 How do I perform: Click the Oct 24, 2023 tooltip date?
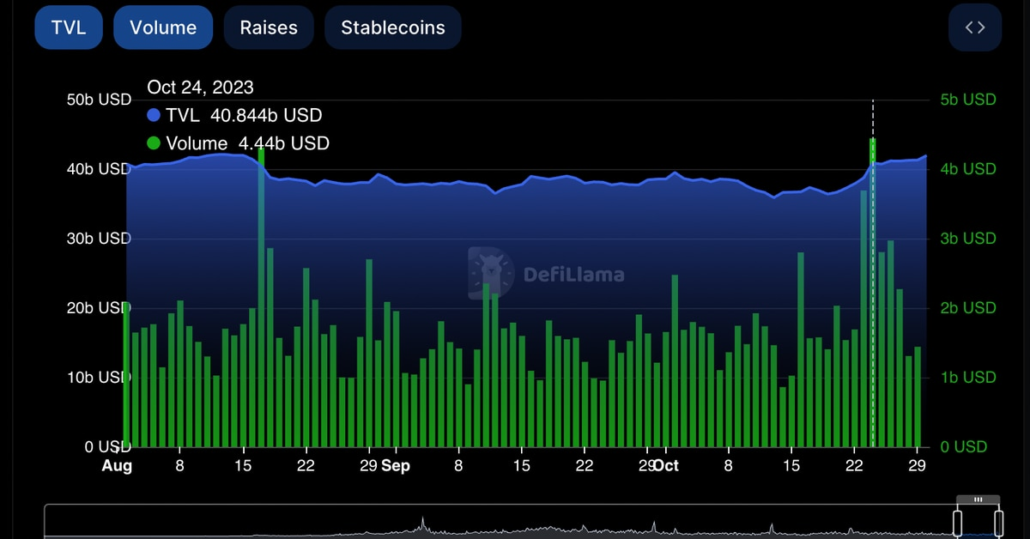[x=200, y=88]
